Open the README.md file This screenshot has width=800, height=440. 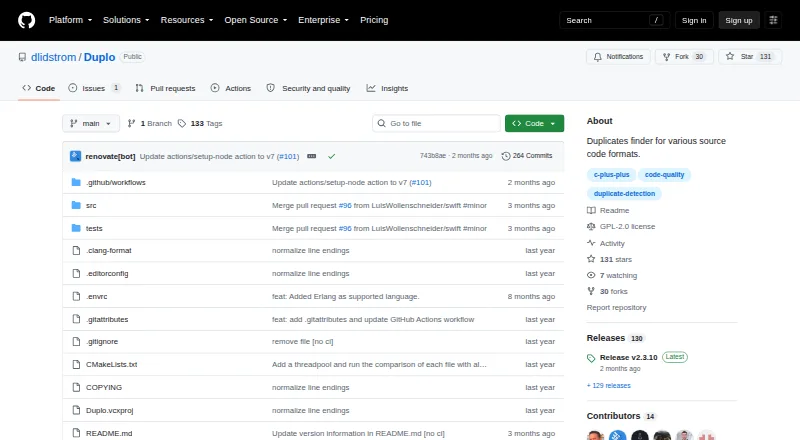click(109, 433)
